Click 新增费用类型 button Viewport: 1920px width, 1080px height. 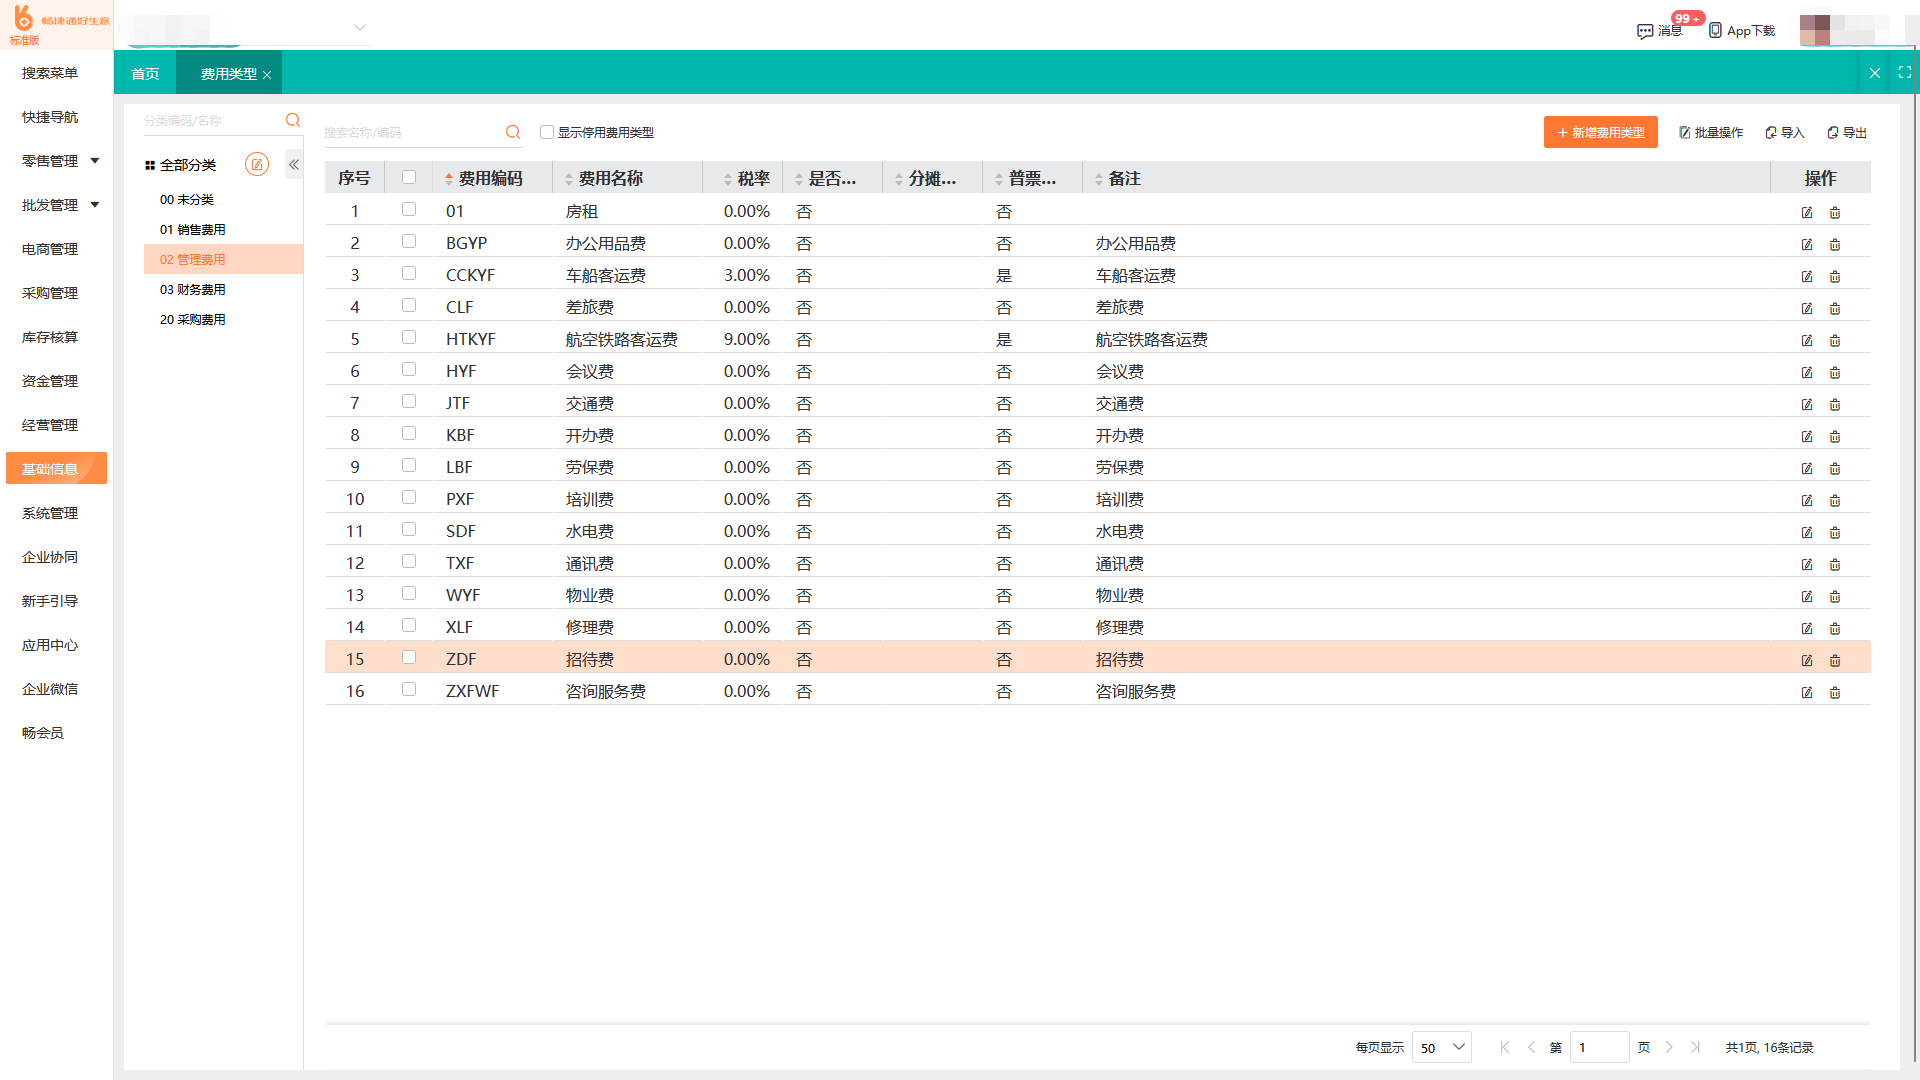1600,131
